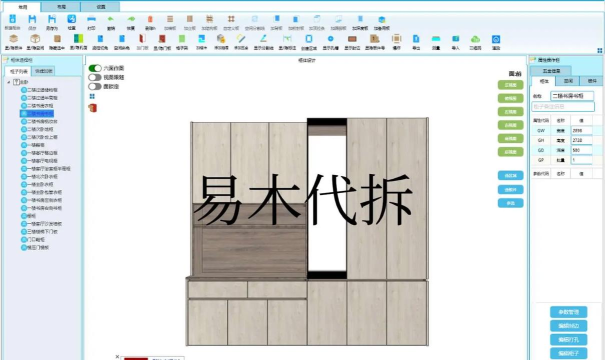This screenshot has height=360, width=605.
Task: Click the Save floppy-disk icon
Action: 32,19
